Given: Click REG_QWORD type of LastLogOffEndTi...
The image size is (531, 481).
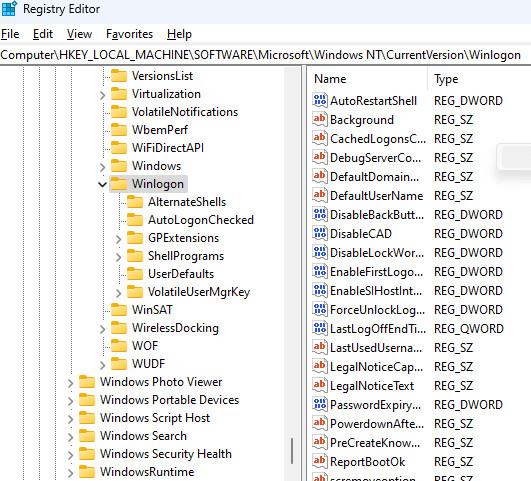Looking at the screenshot, I should pyautogui.click(x=469, y=329).
